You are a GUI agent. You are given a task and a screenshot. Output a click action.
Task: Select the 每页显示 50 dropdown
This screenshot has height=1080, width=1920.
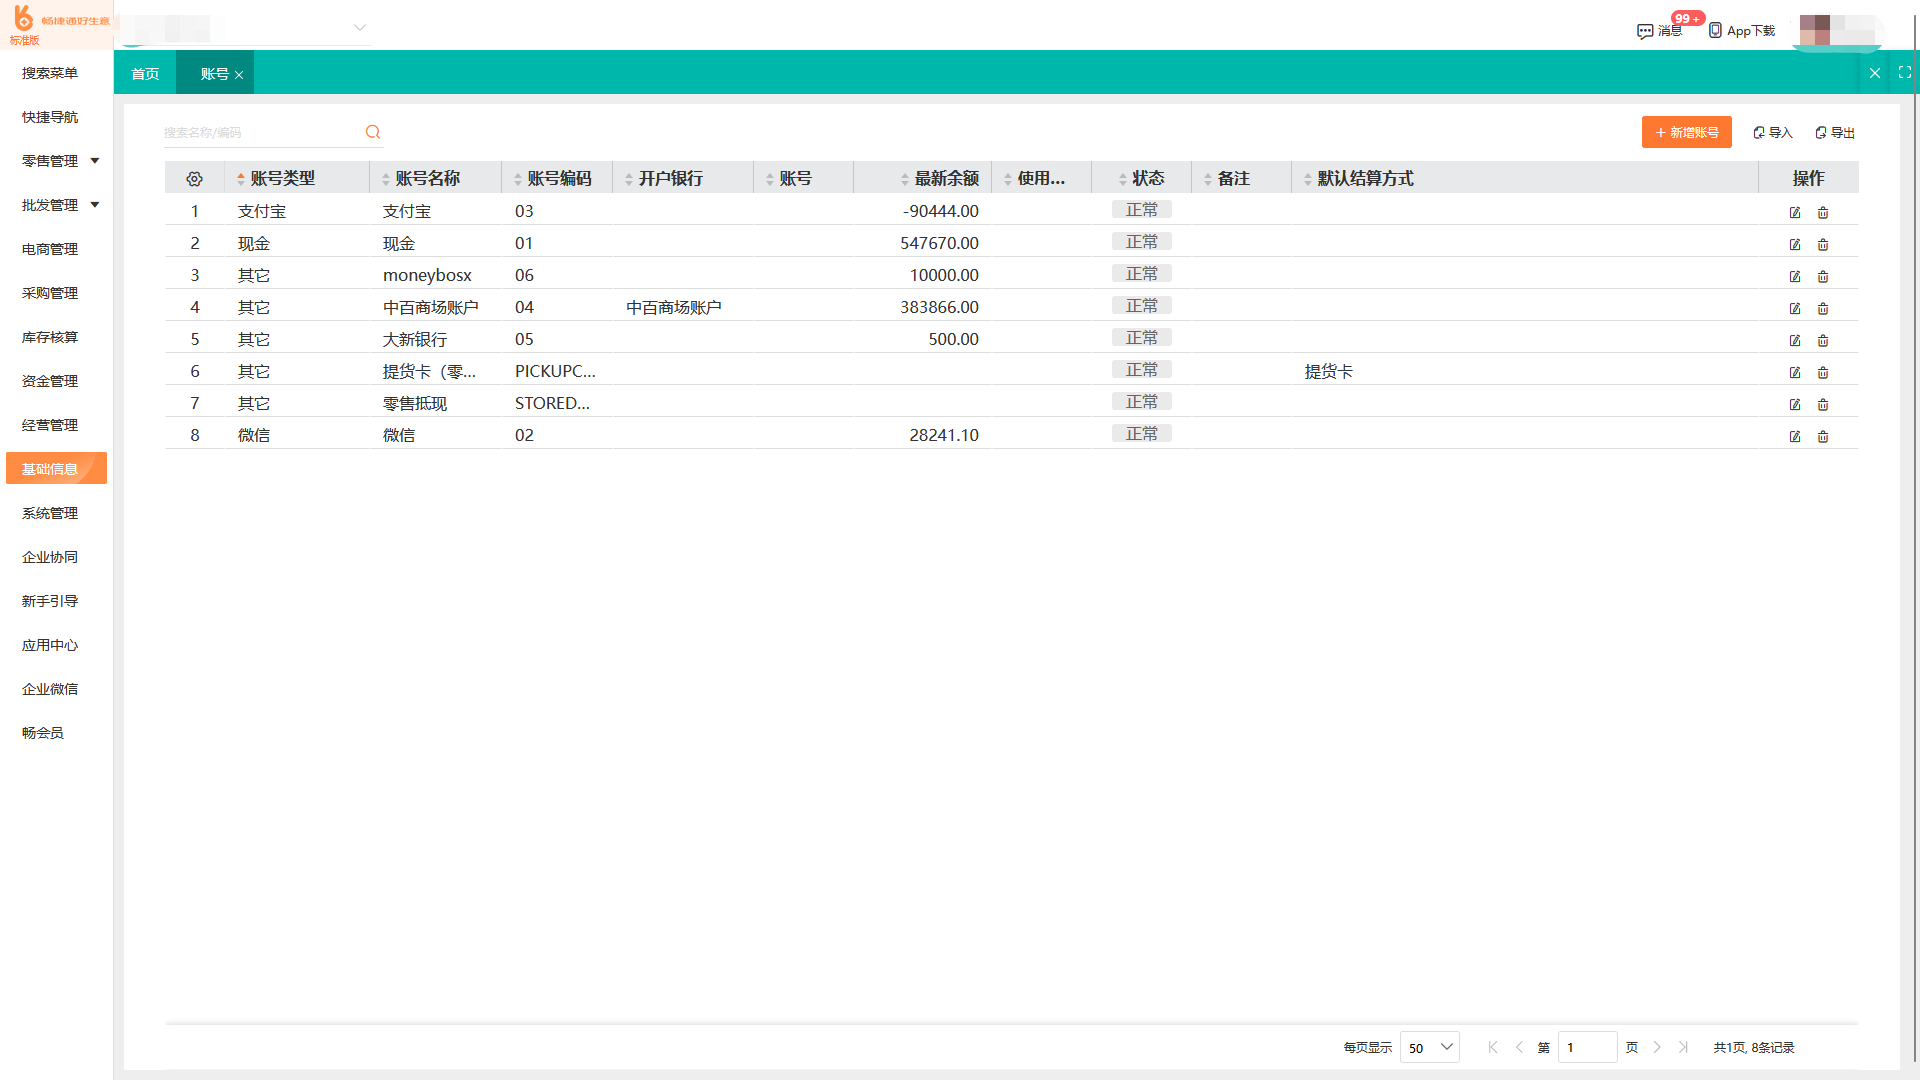coord(1428,1047)
